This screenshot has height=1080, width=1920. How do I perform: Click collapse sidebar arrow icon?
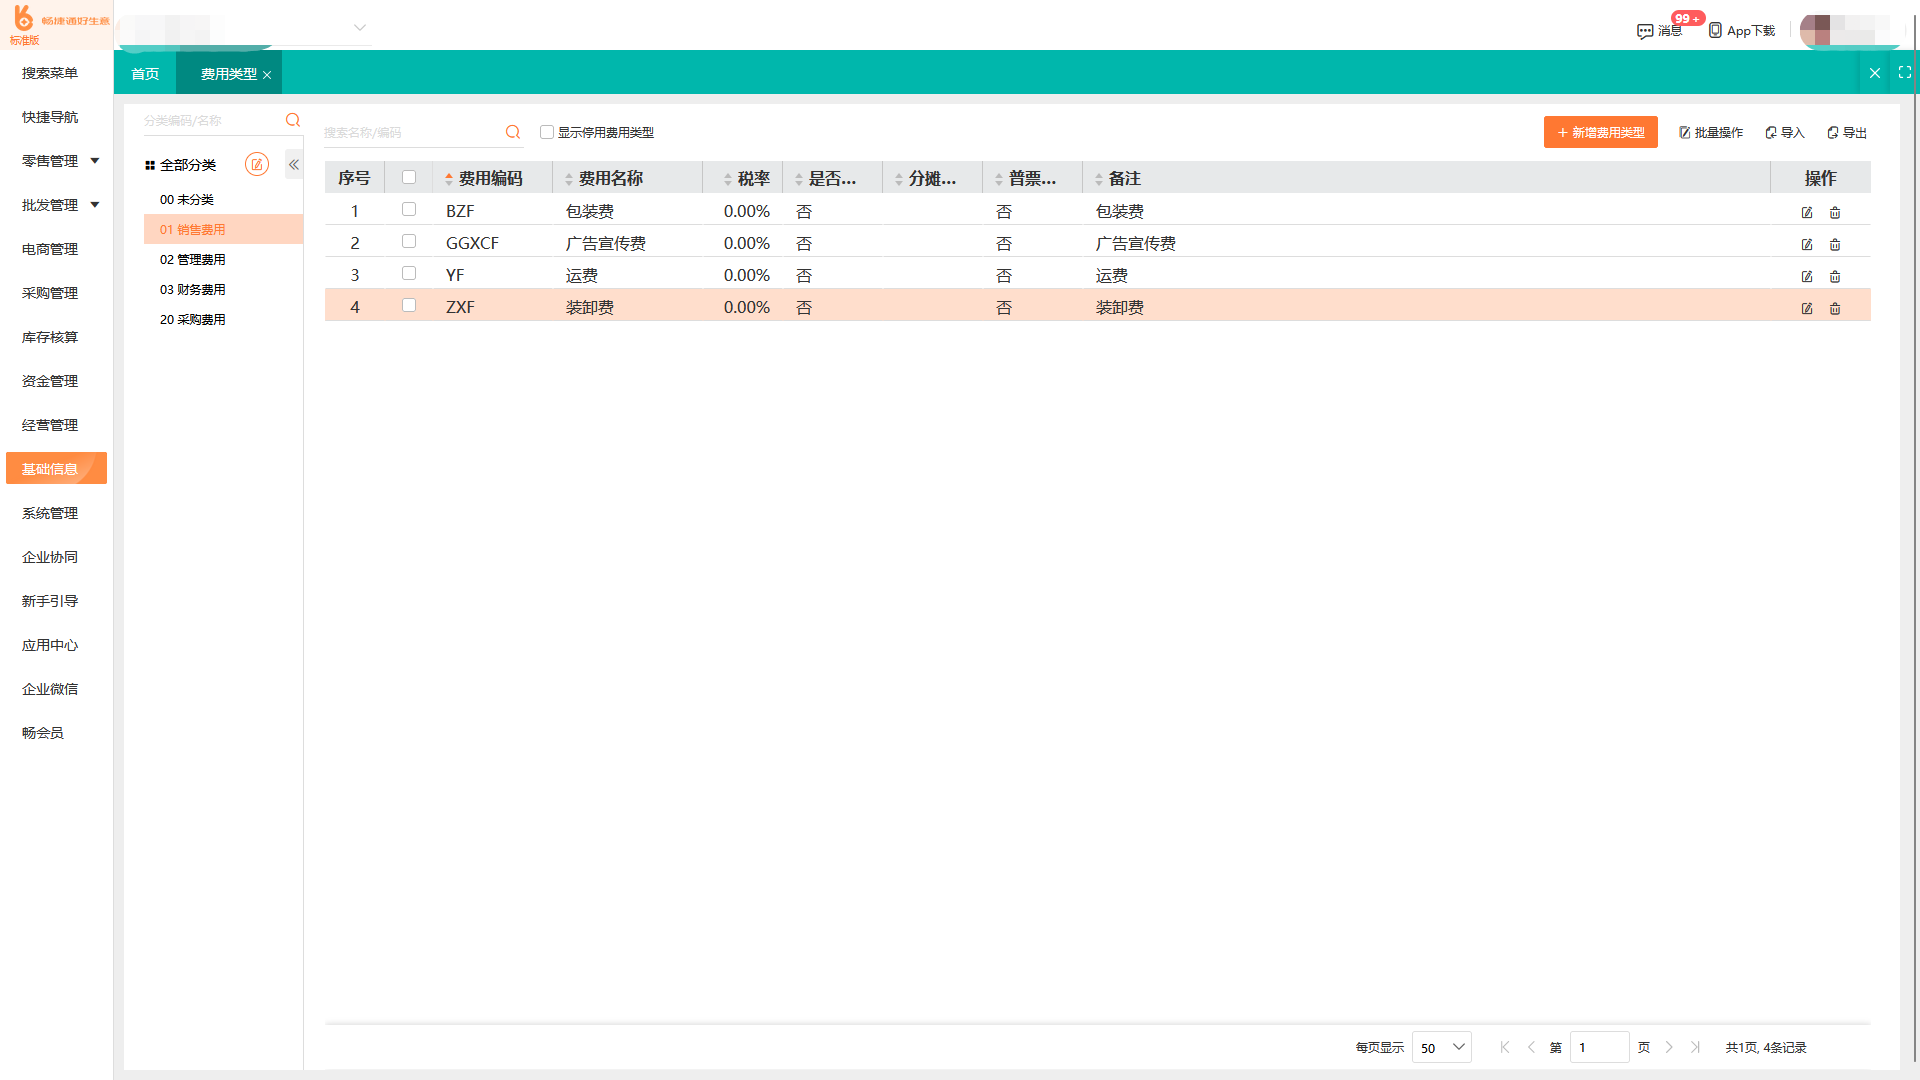tap(294, 164)
